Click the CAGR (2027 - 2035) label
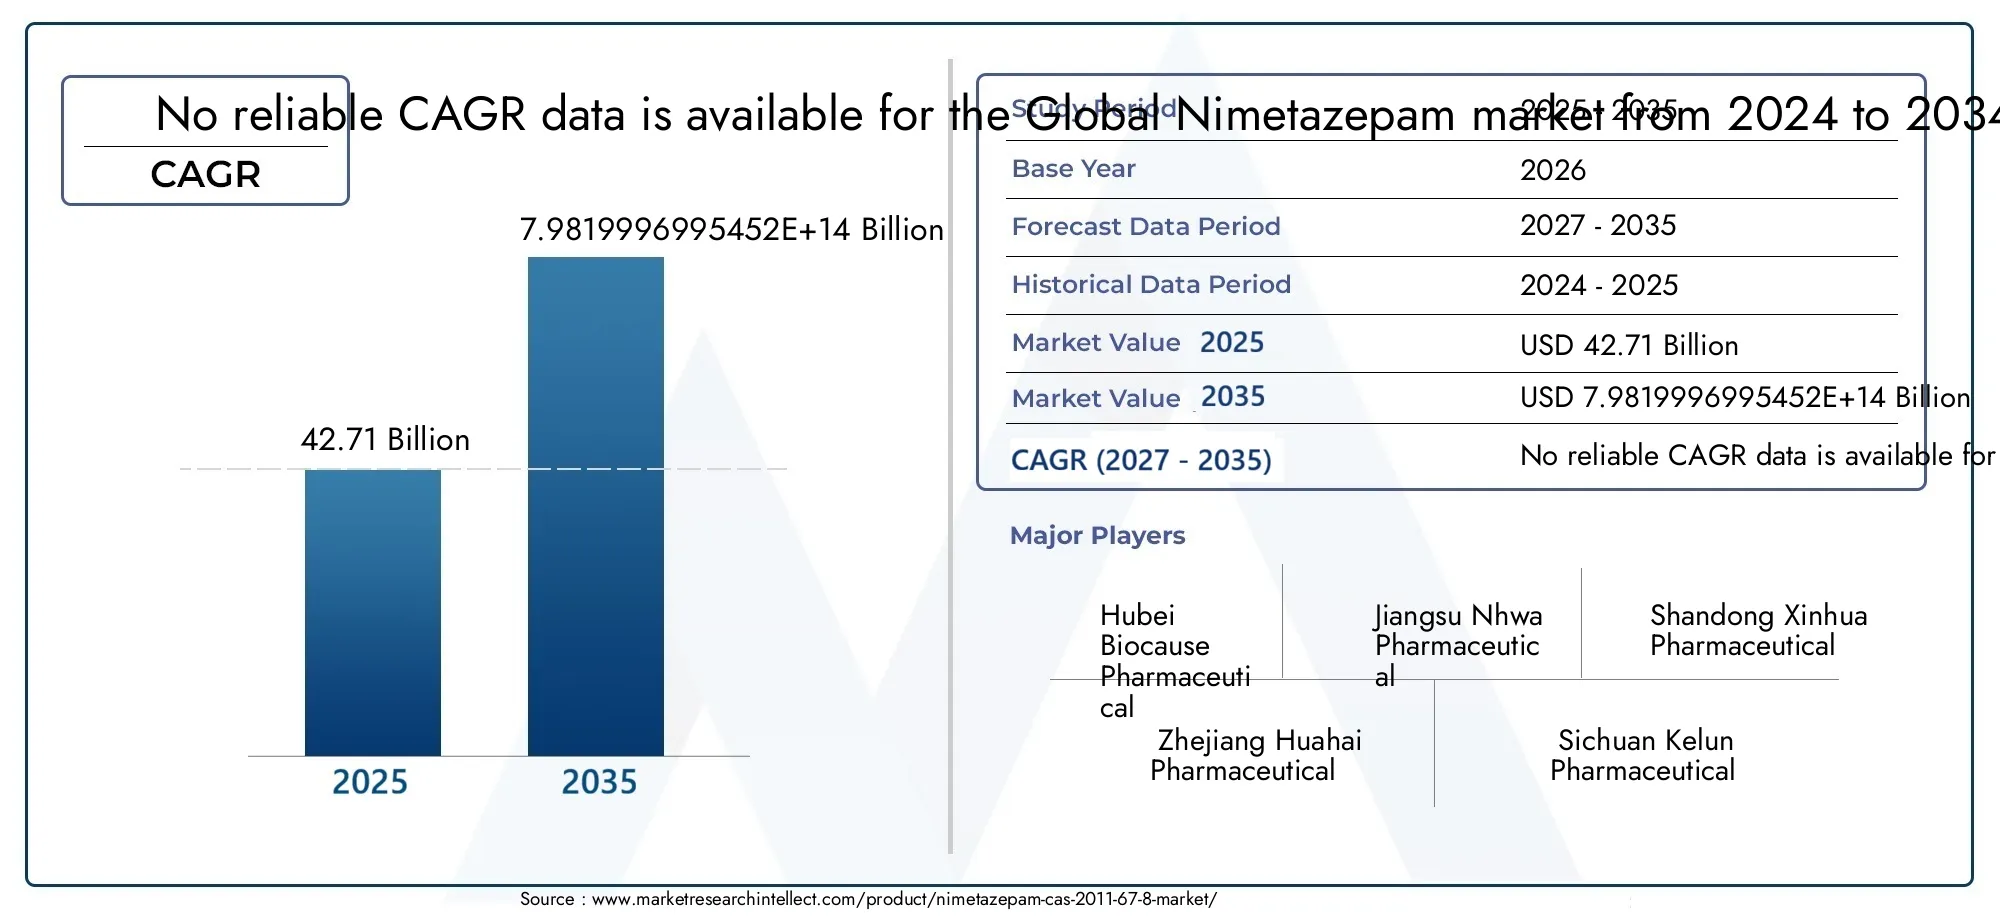Viewport: 2000px width, 917px height. click(1141, 460)
